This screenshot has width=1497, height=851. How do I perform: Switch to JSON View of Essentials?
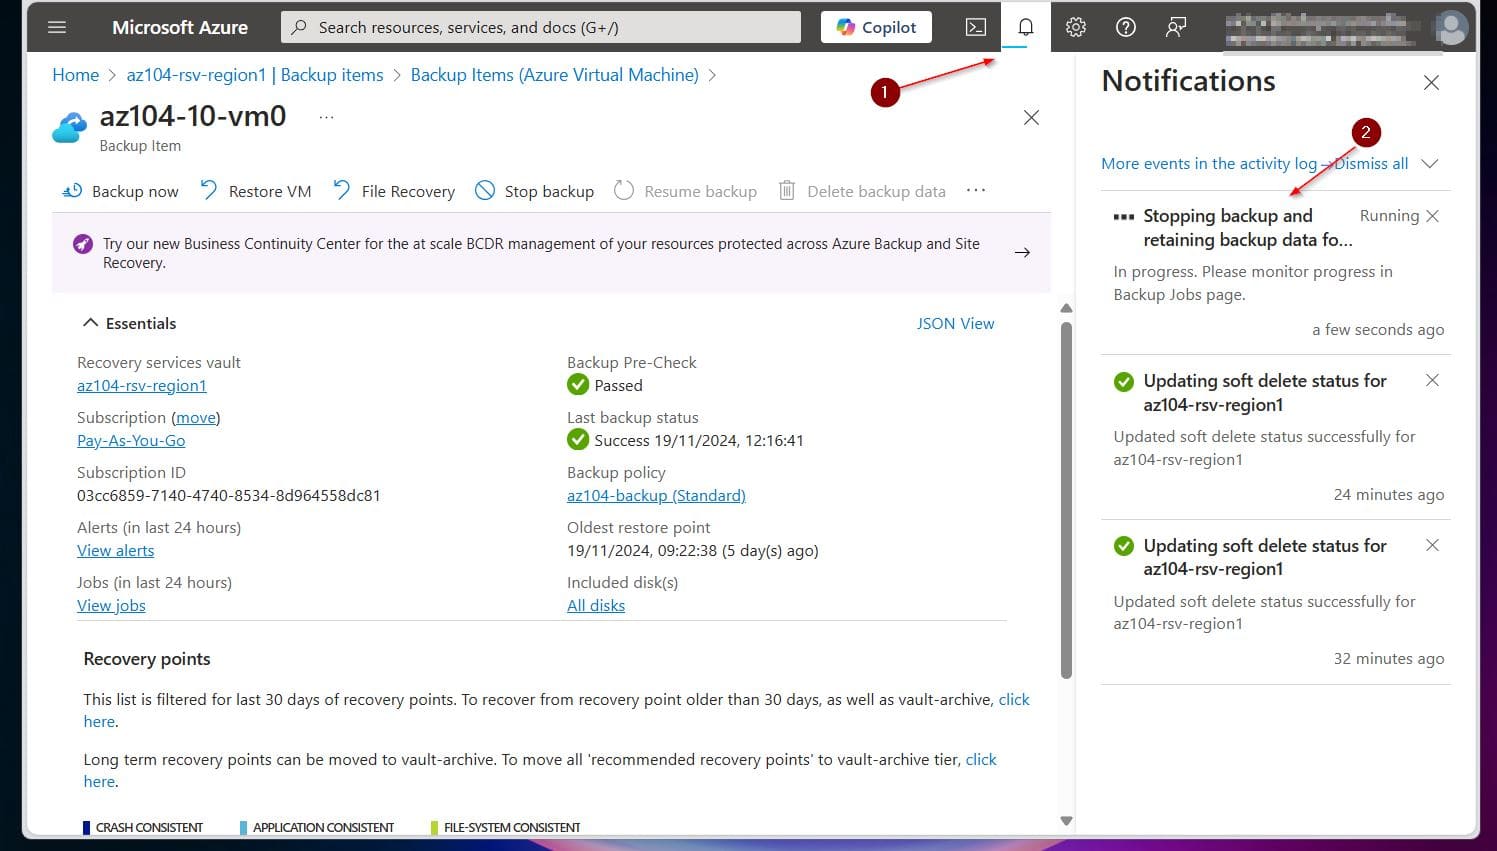955,323
